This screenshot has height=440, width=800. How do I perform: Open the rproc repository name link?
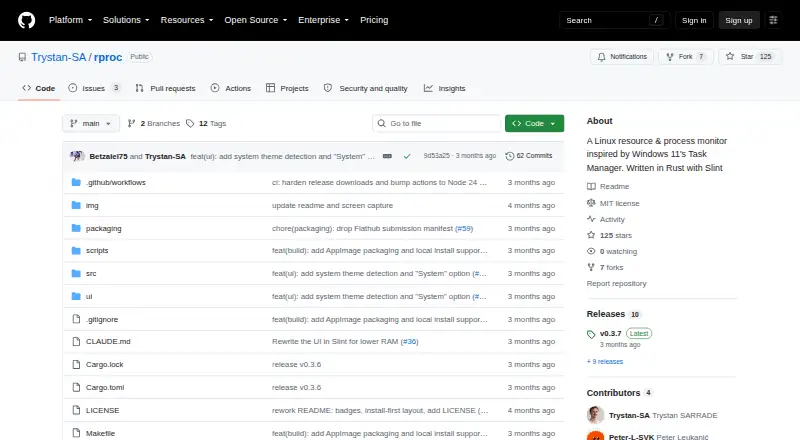click(108, 57)
